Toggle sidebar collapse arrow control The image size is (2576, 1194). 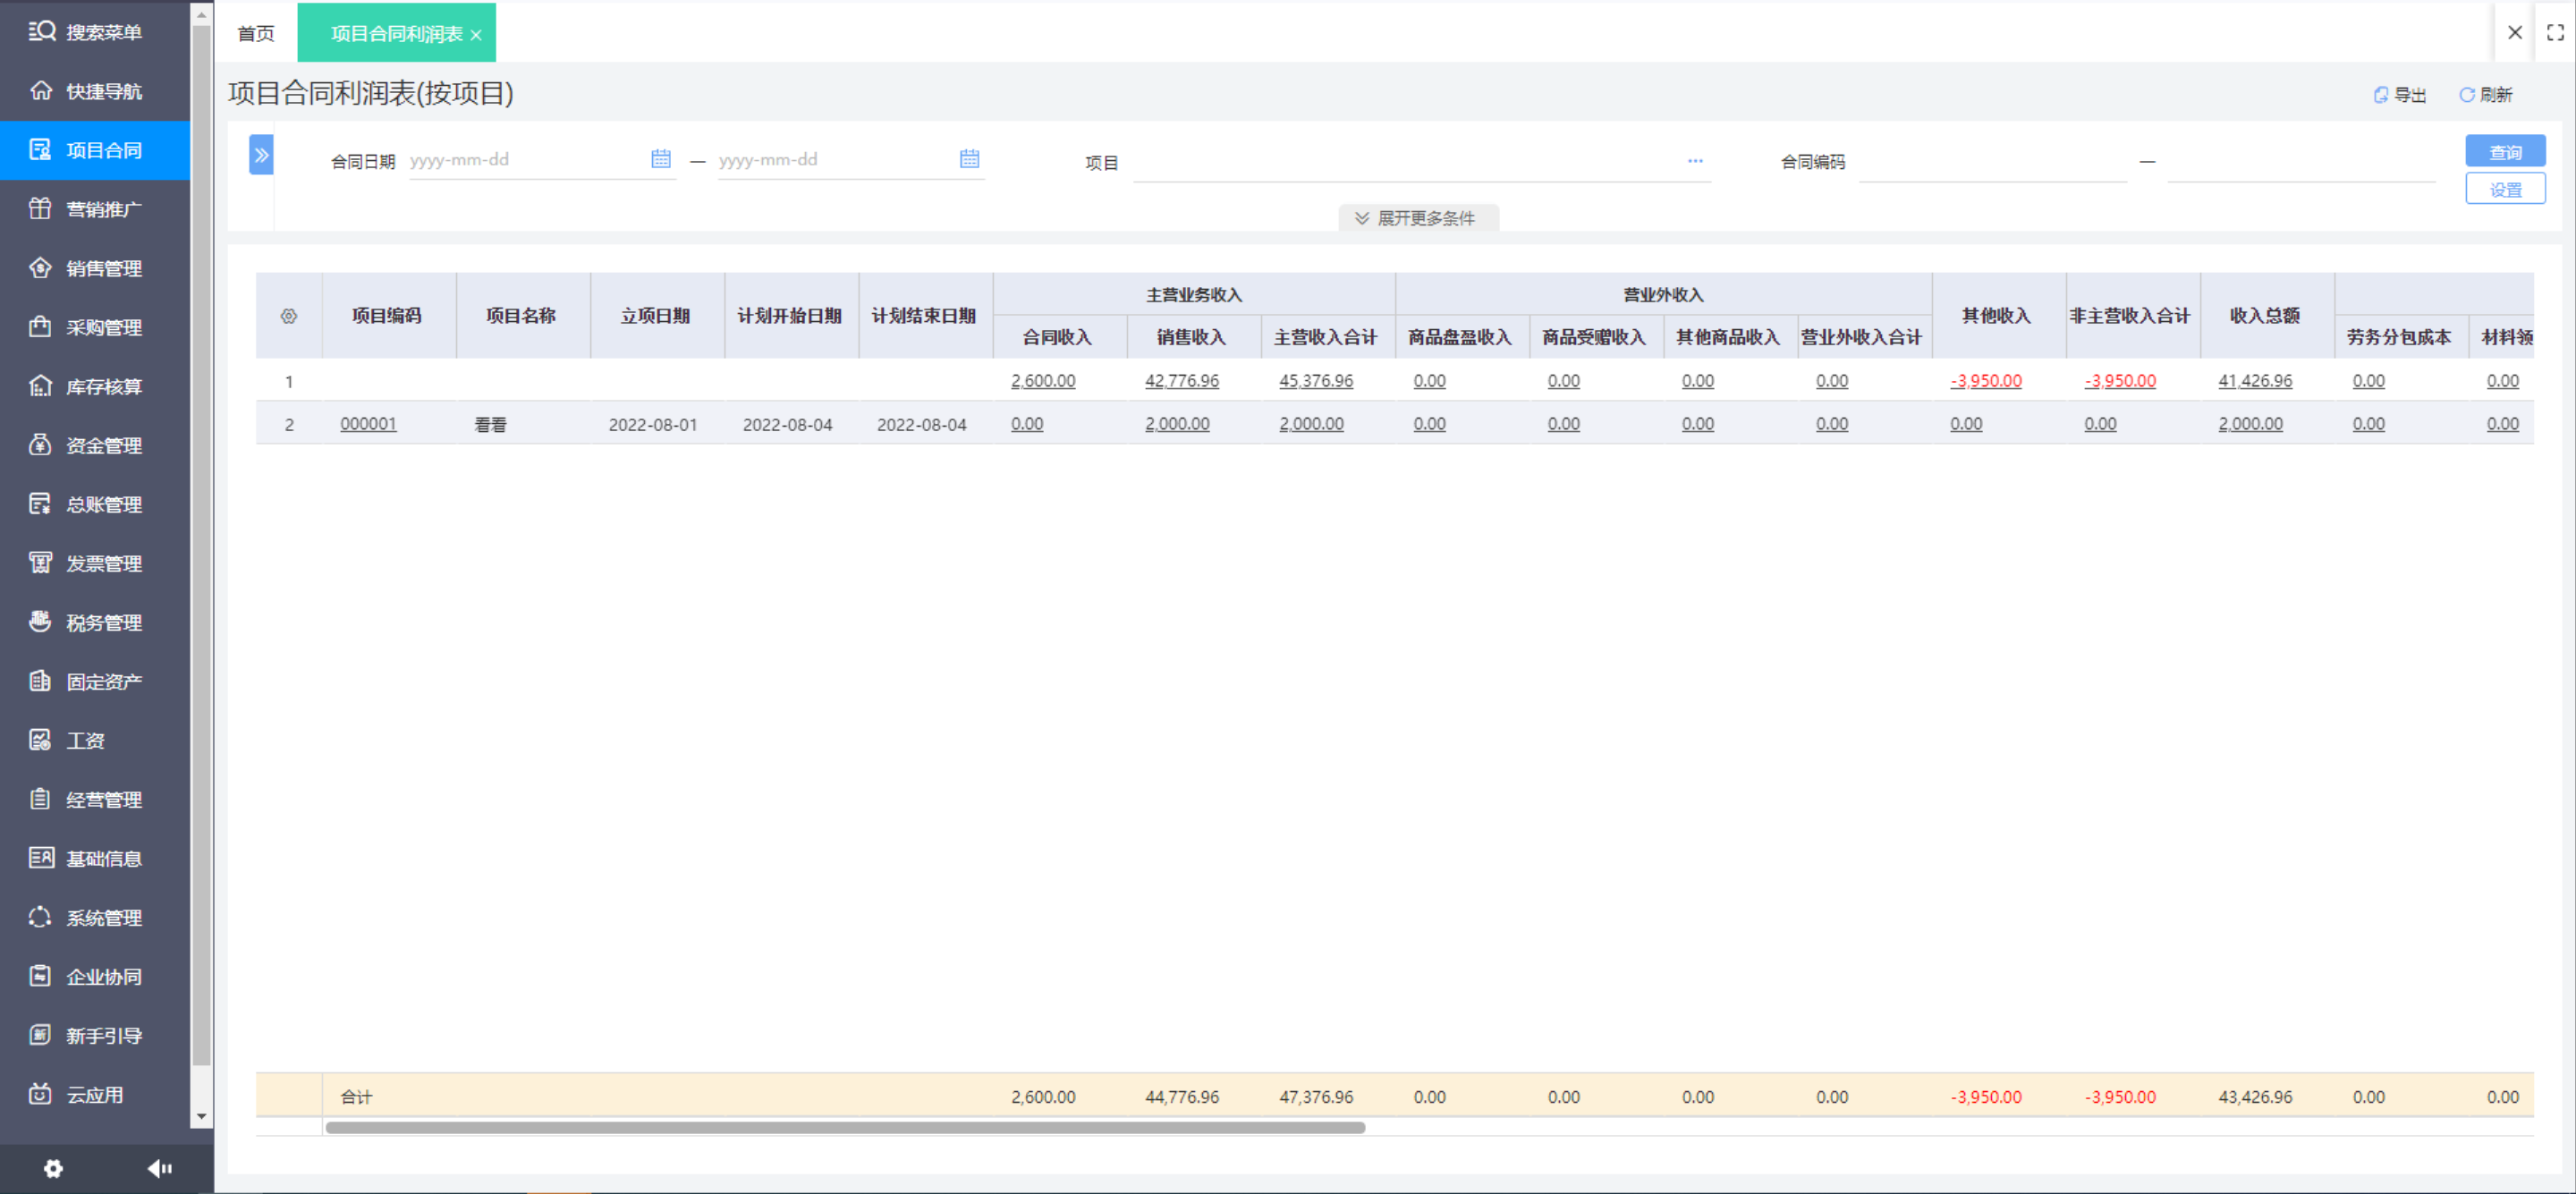click(x=157, y=1168)
